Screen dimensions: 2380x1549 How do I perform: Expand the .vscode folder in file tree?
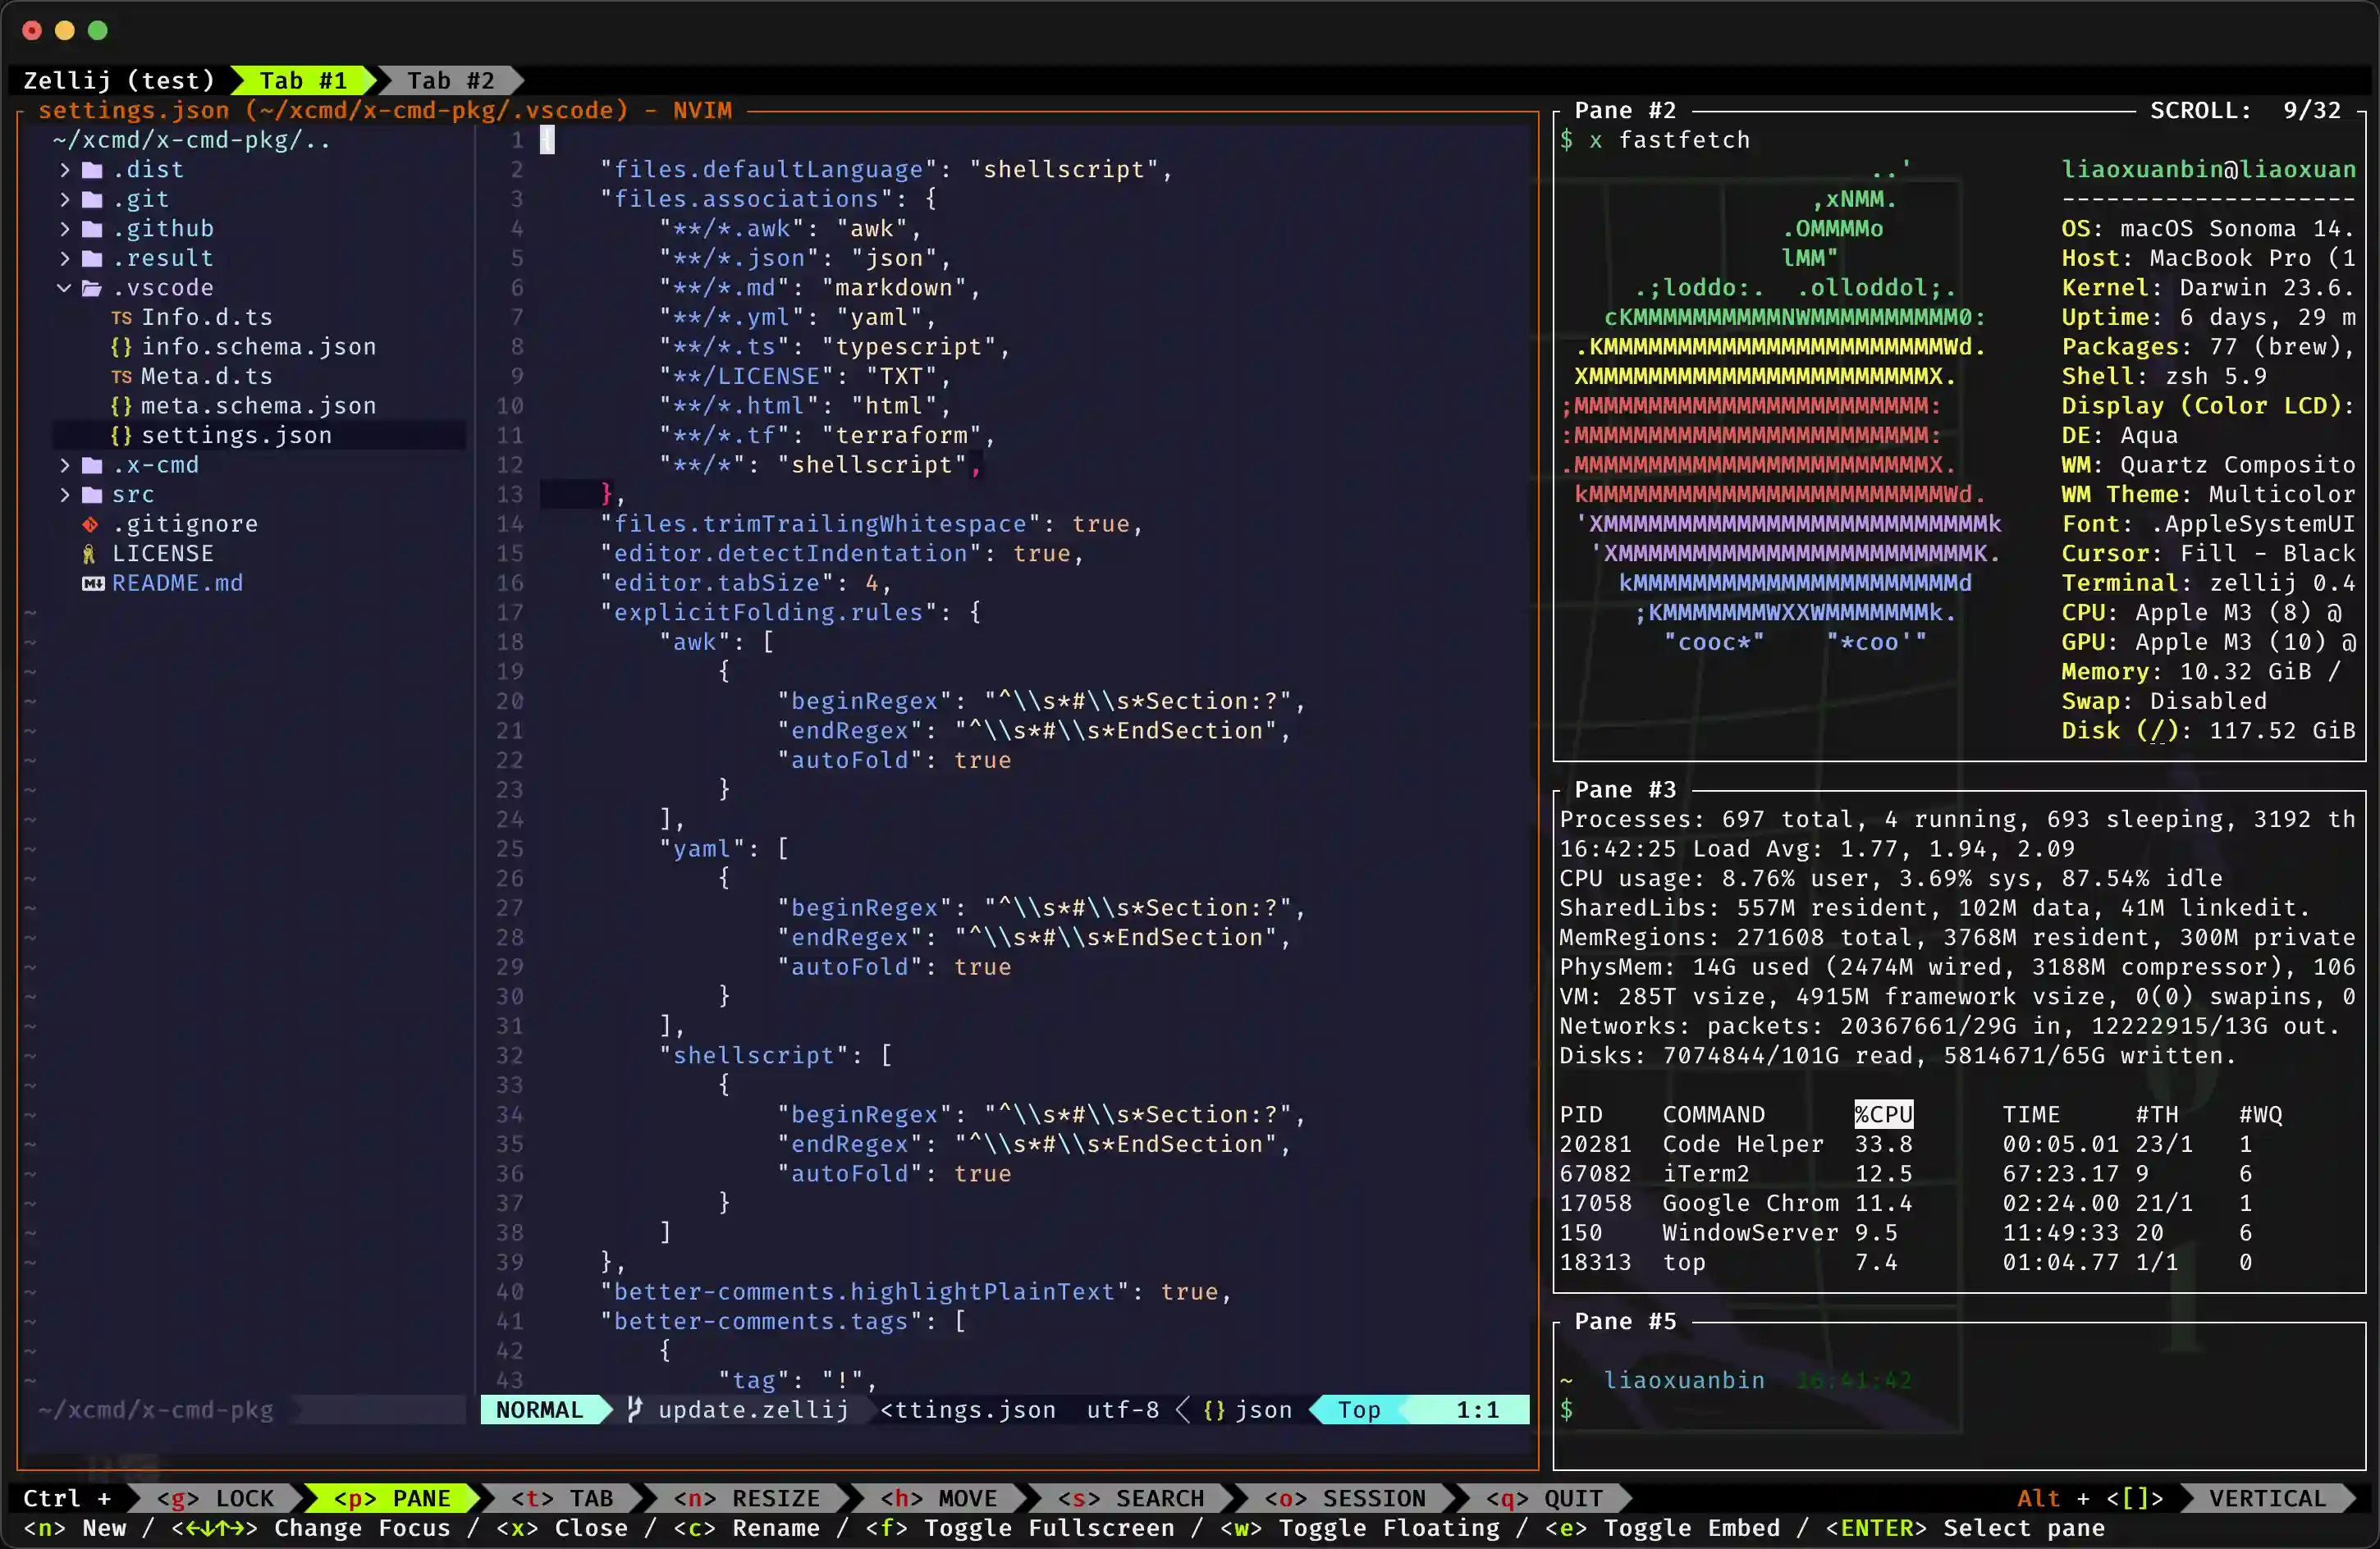coord(64,286)
